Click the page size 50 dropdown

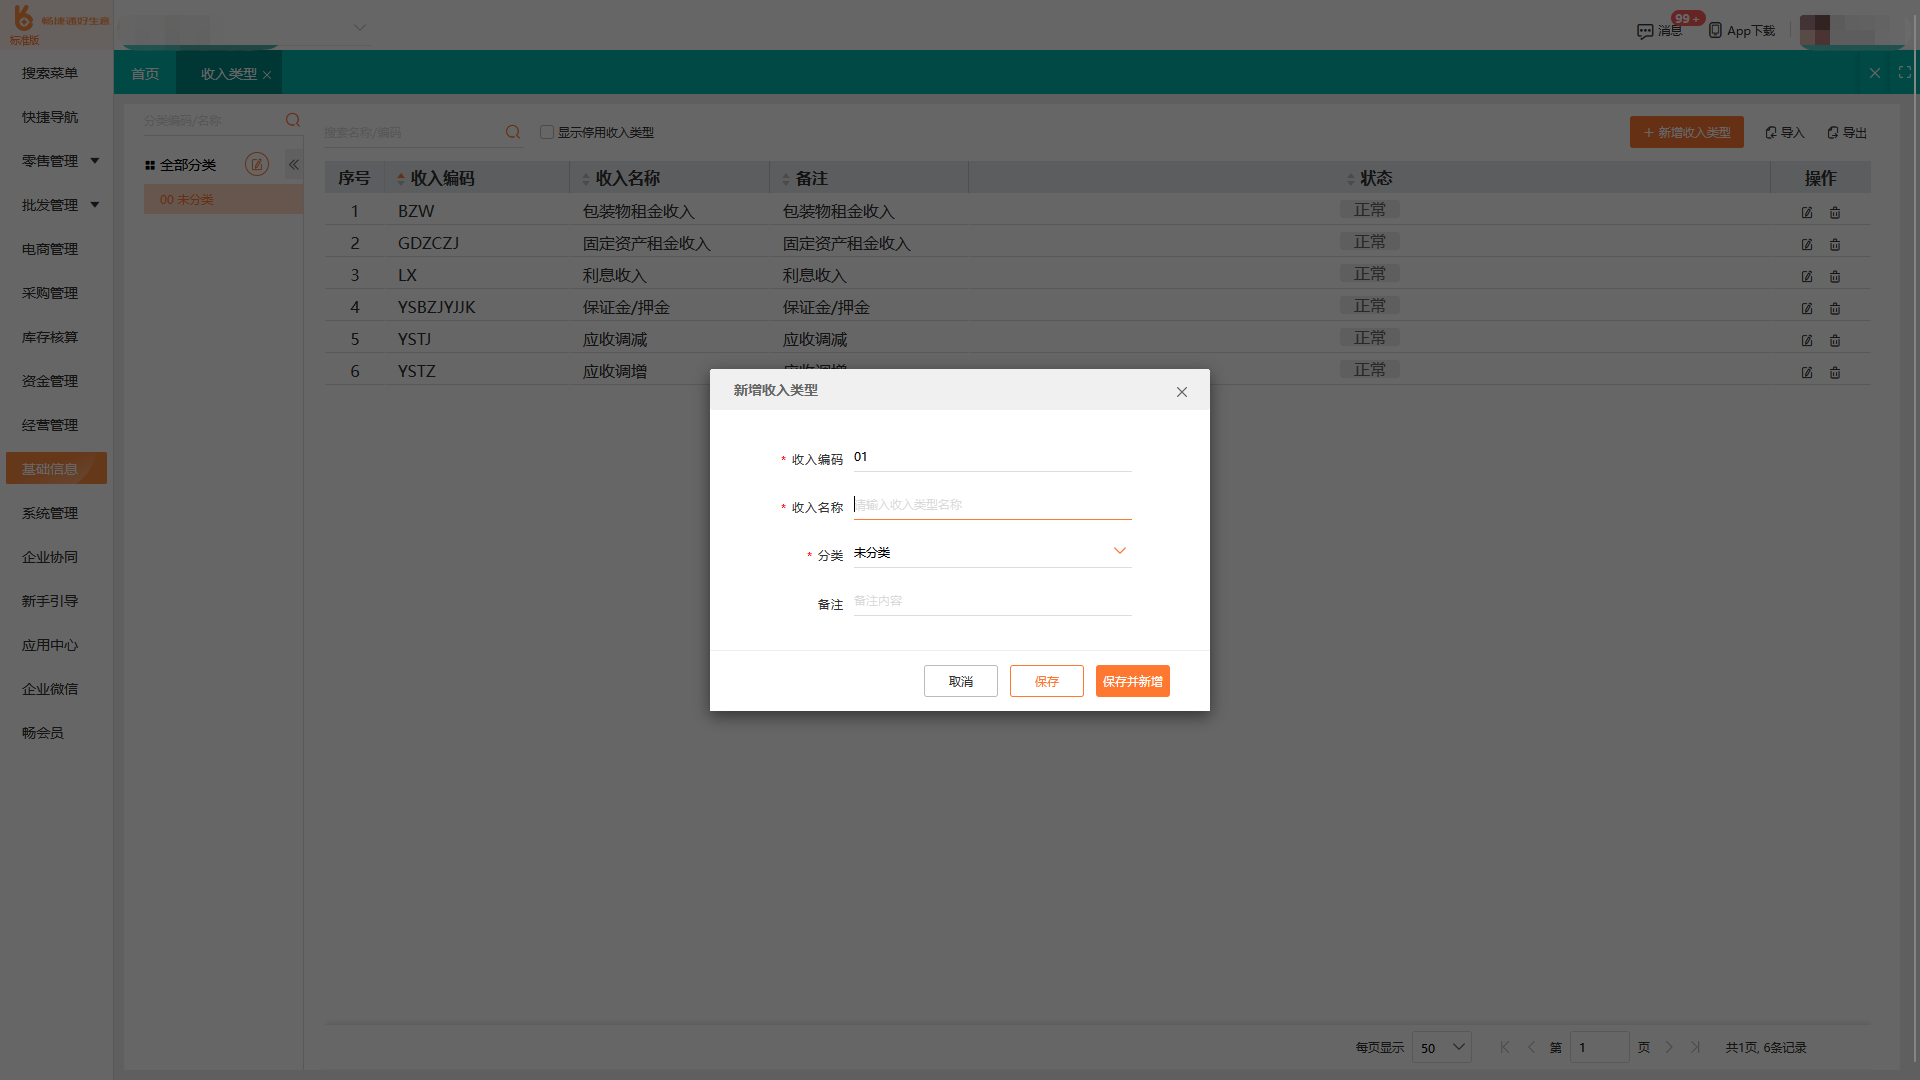click(x=1441, y=1047)
